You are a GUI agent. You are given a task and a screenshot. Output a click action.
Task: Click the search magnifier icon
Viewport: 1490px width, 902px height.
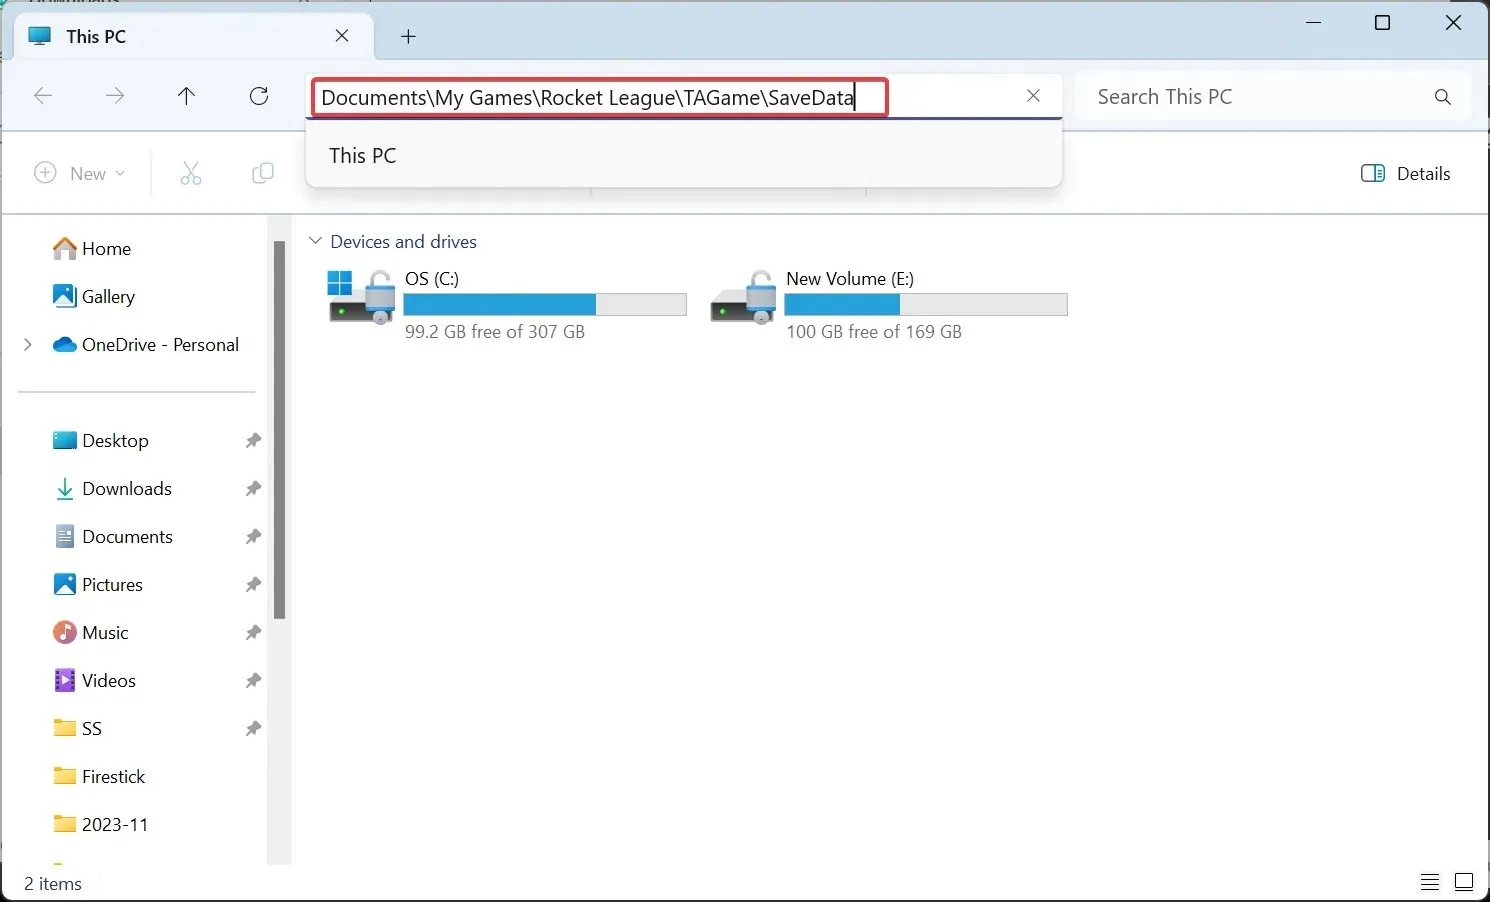pos(1442,97)
